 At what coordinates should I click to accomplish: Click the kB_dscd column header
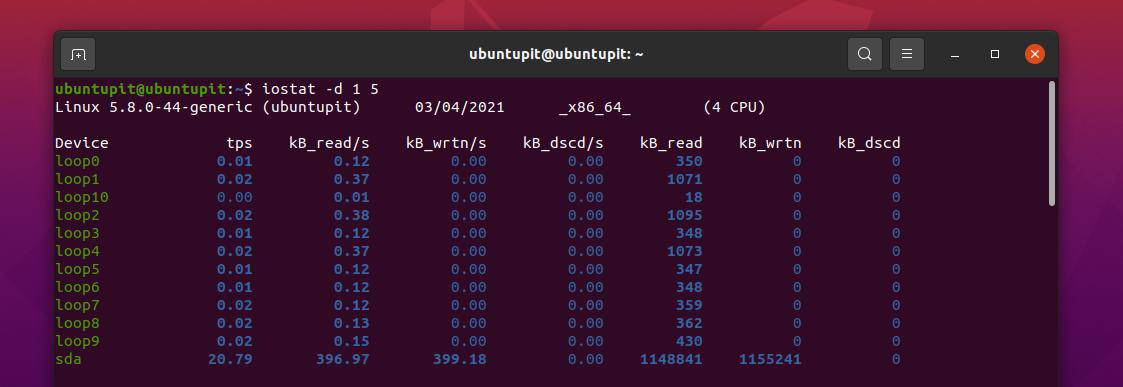click(869, 143)
